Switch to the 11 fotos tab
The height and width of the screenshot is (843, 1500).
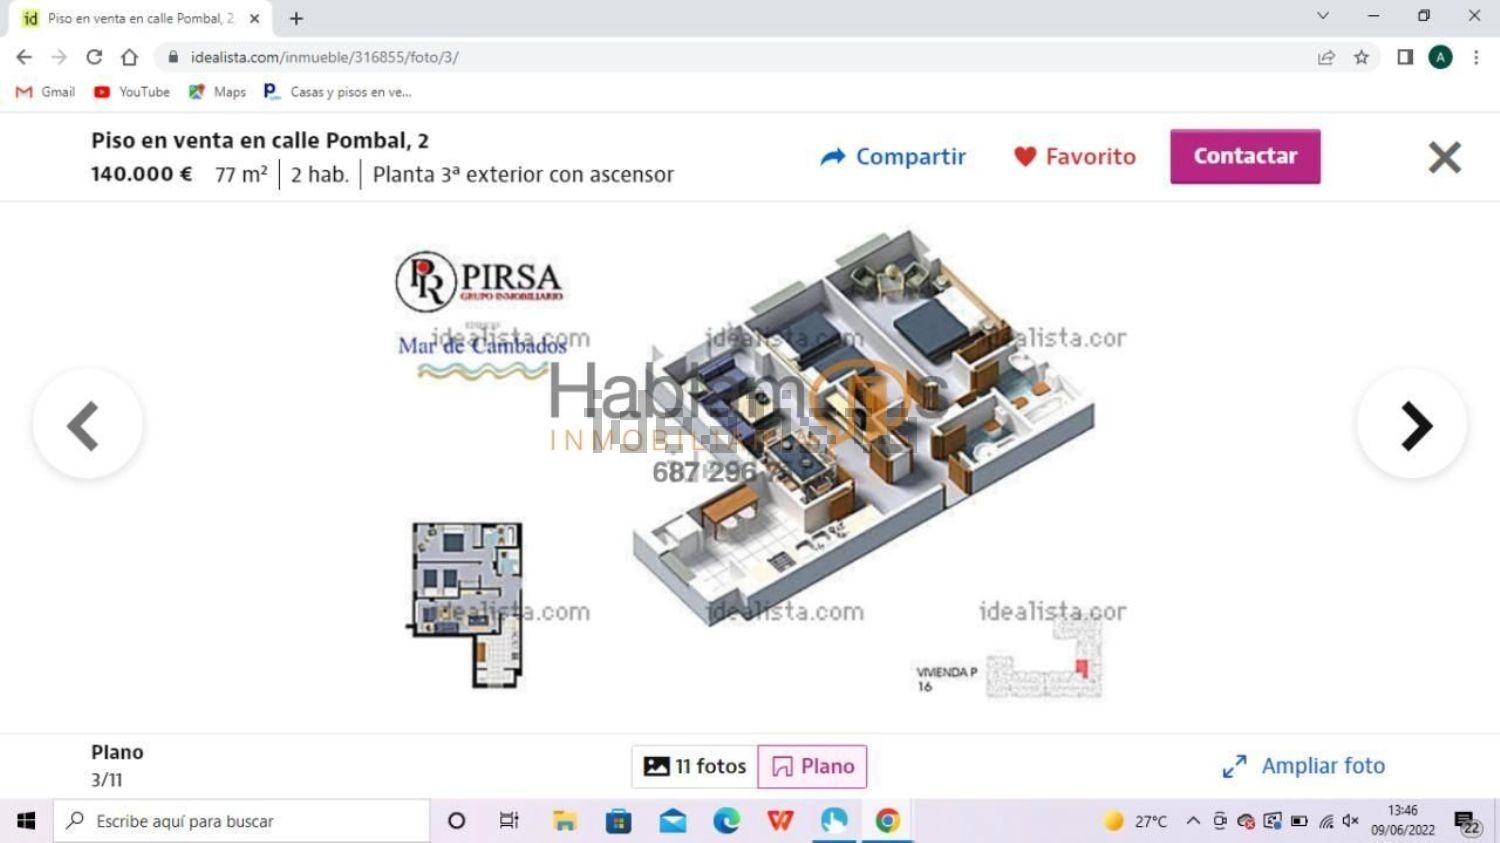[x=695, y=767]
